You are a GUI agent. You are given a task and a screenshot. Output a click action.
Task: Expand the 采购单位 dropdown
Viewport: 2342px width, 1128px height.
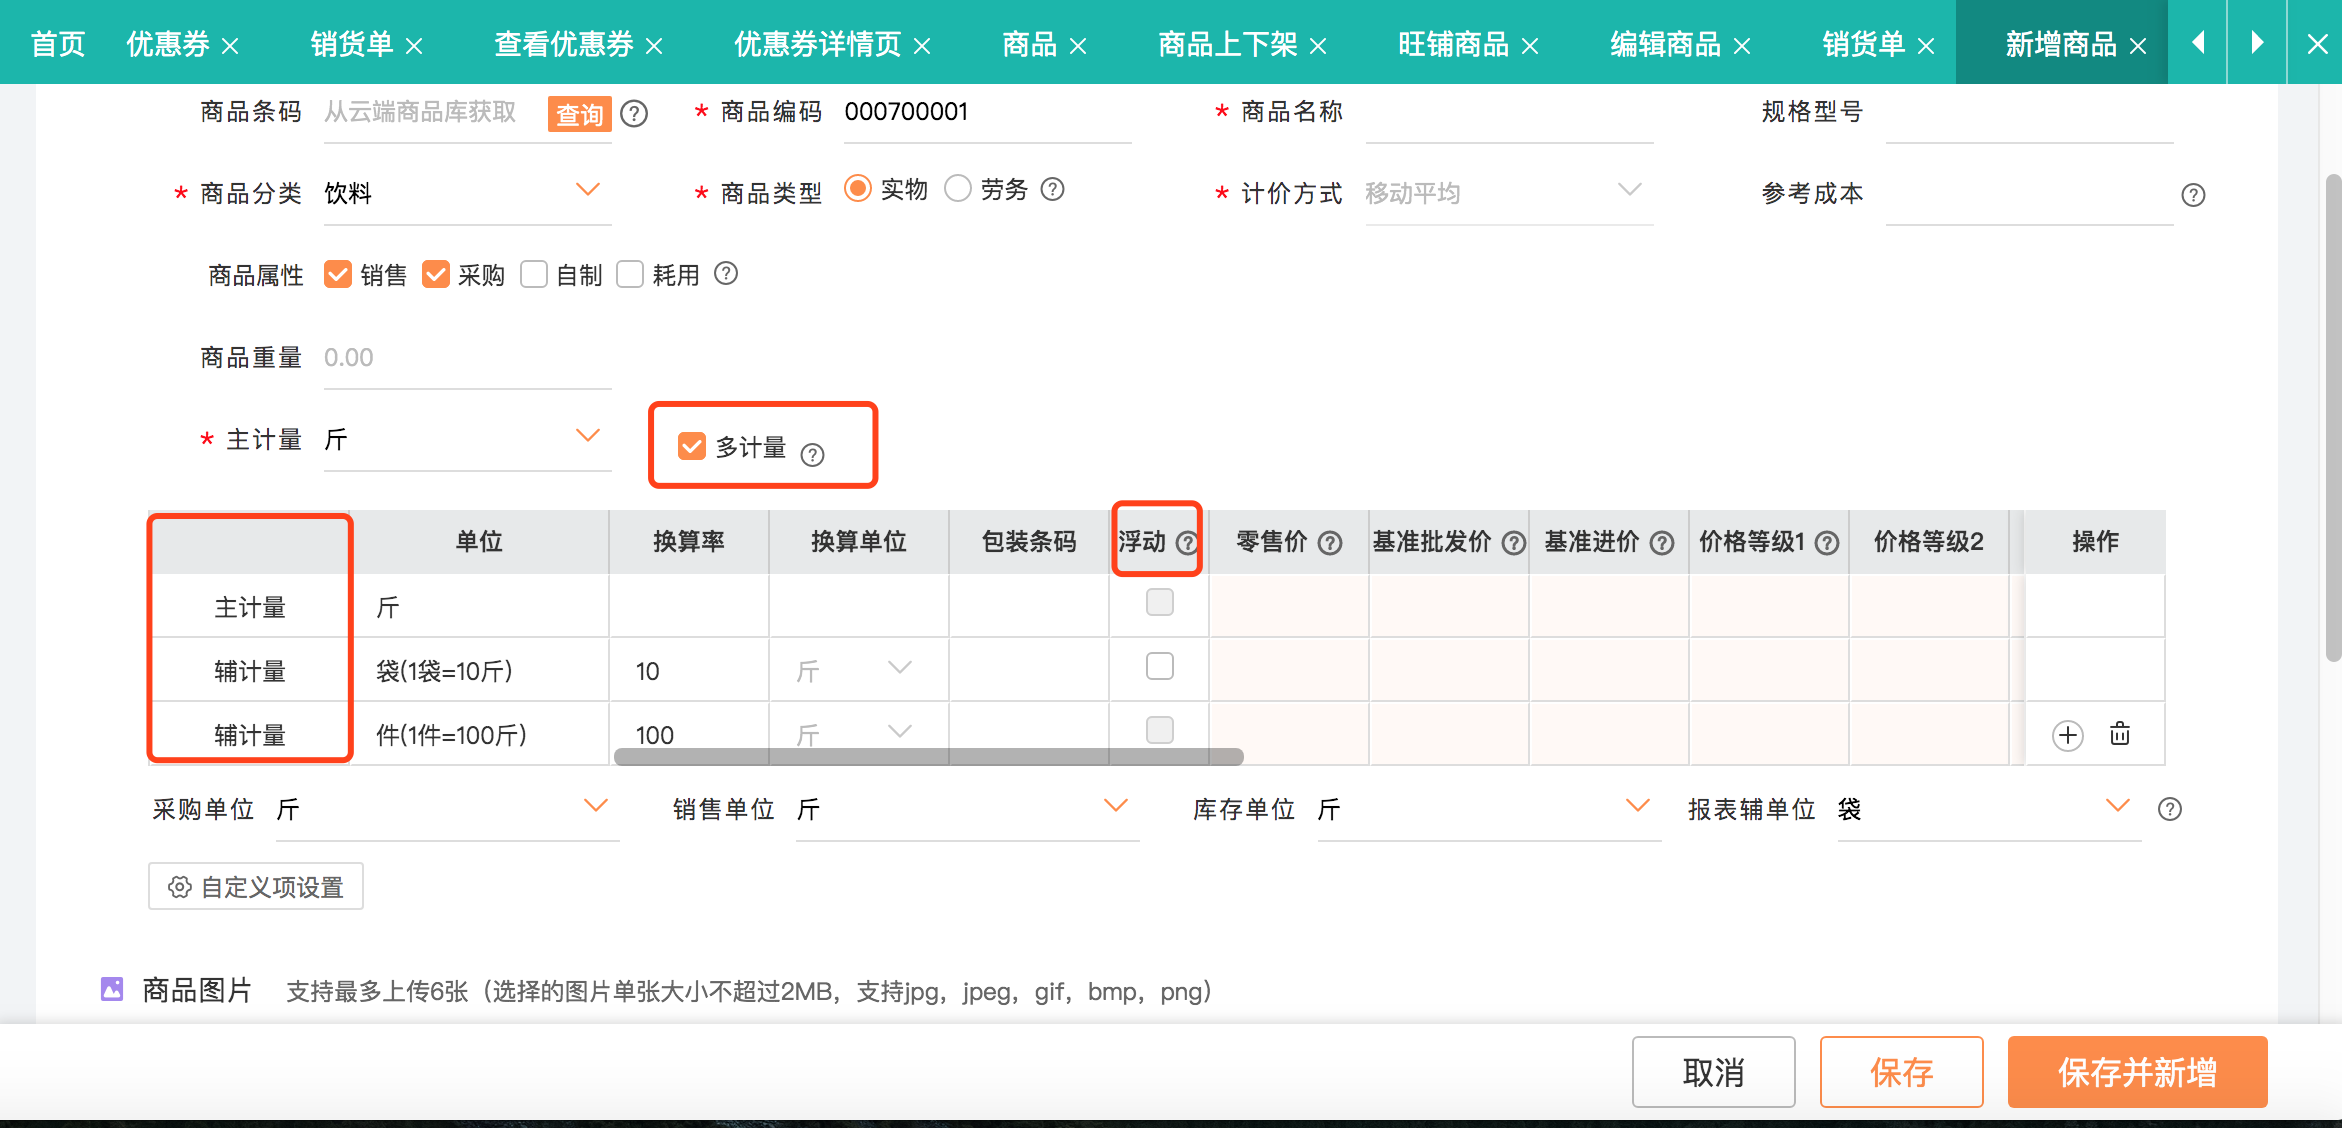590,810
